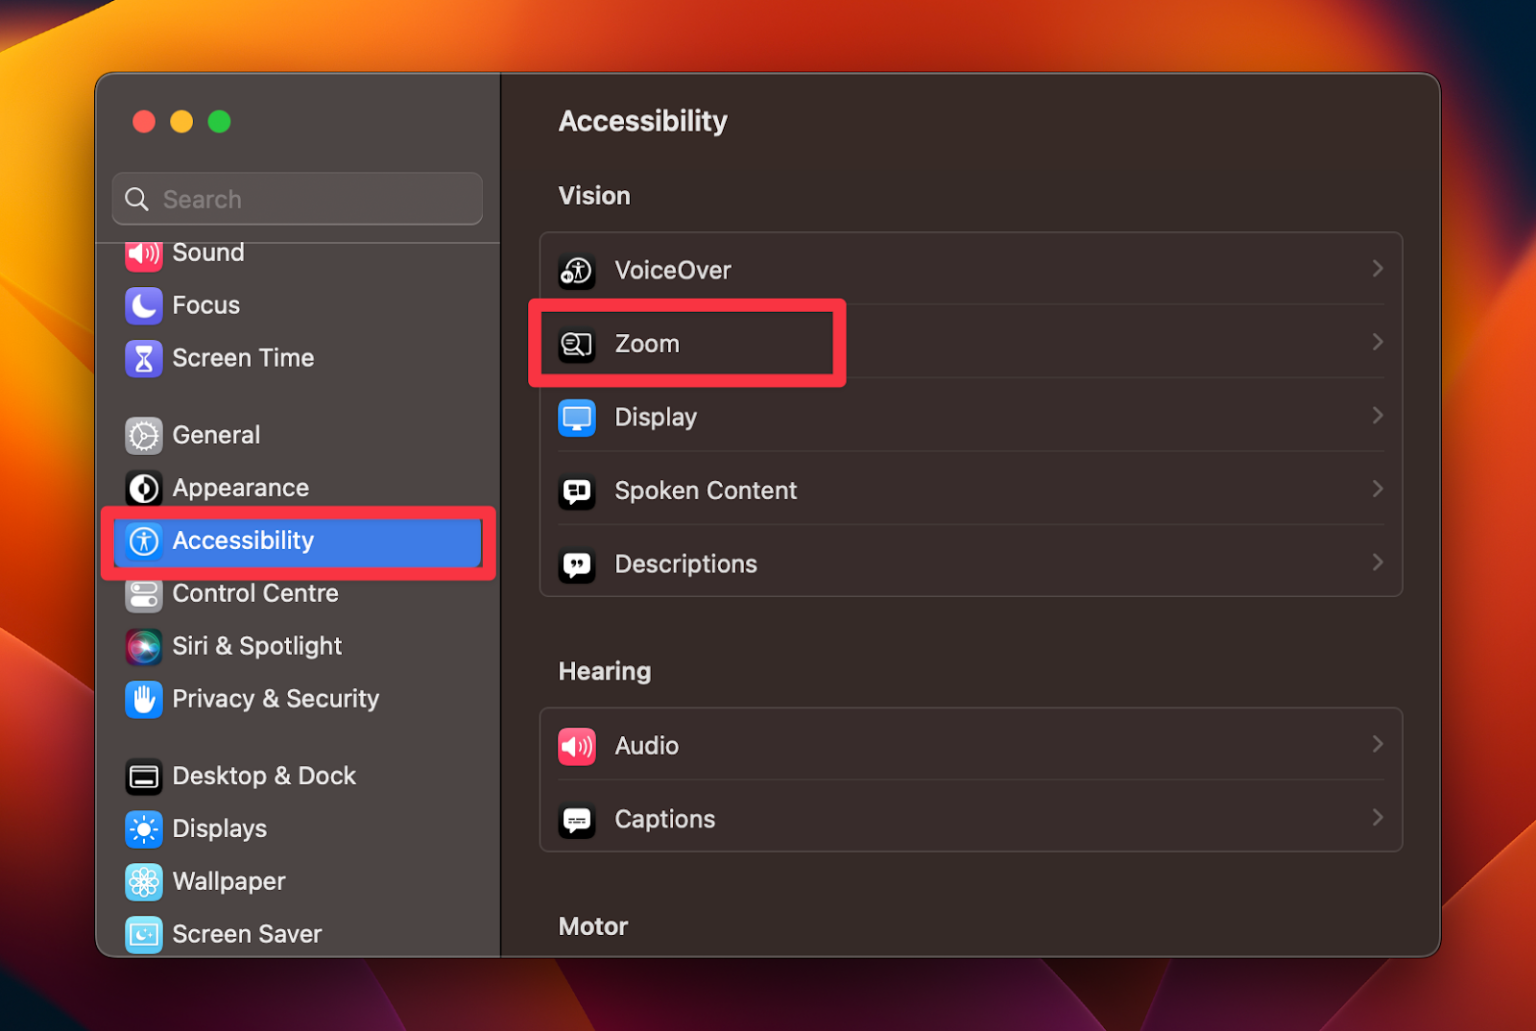Click the Siri & Spotlight icon

144,646
